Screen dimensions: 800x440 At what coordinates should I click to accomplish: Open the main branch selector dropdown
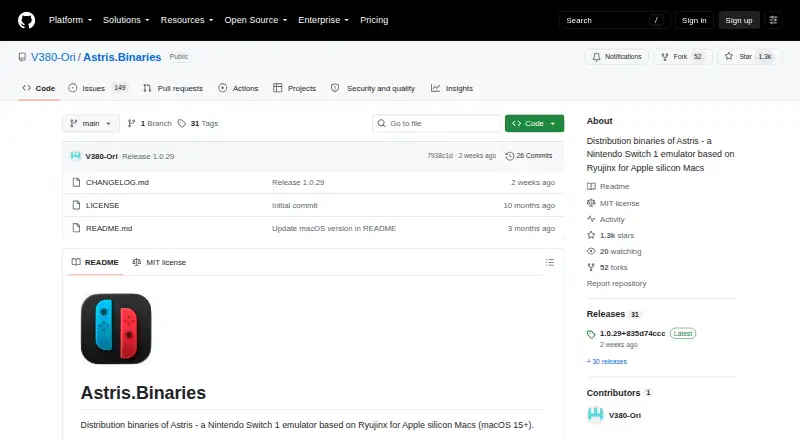point(91,124)
